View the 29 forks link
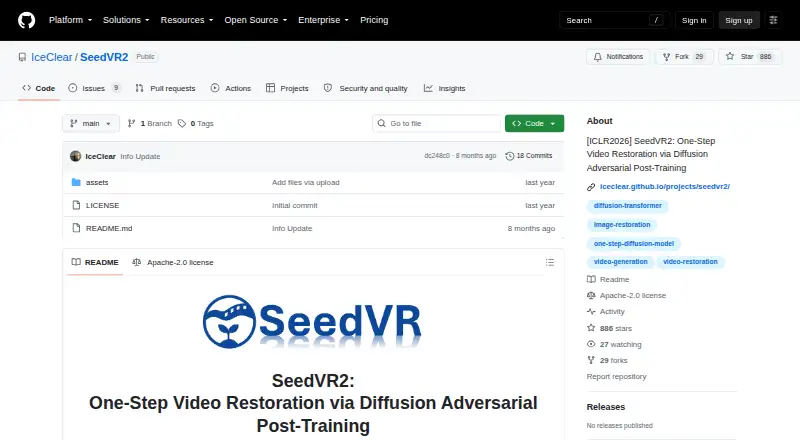The image size is (800, 440). click(607, 360)
